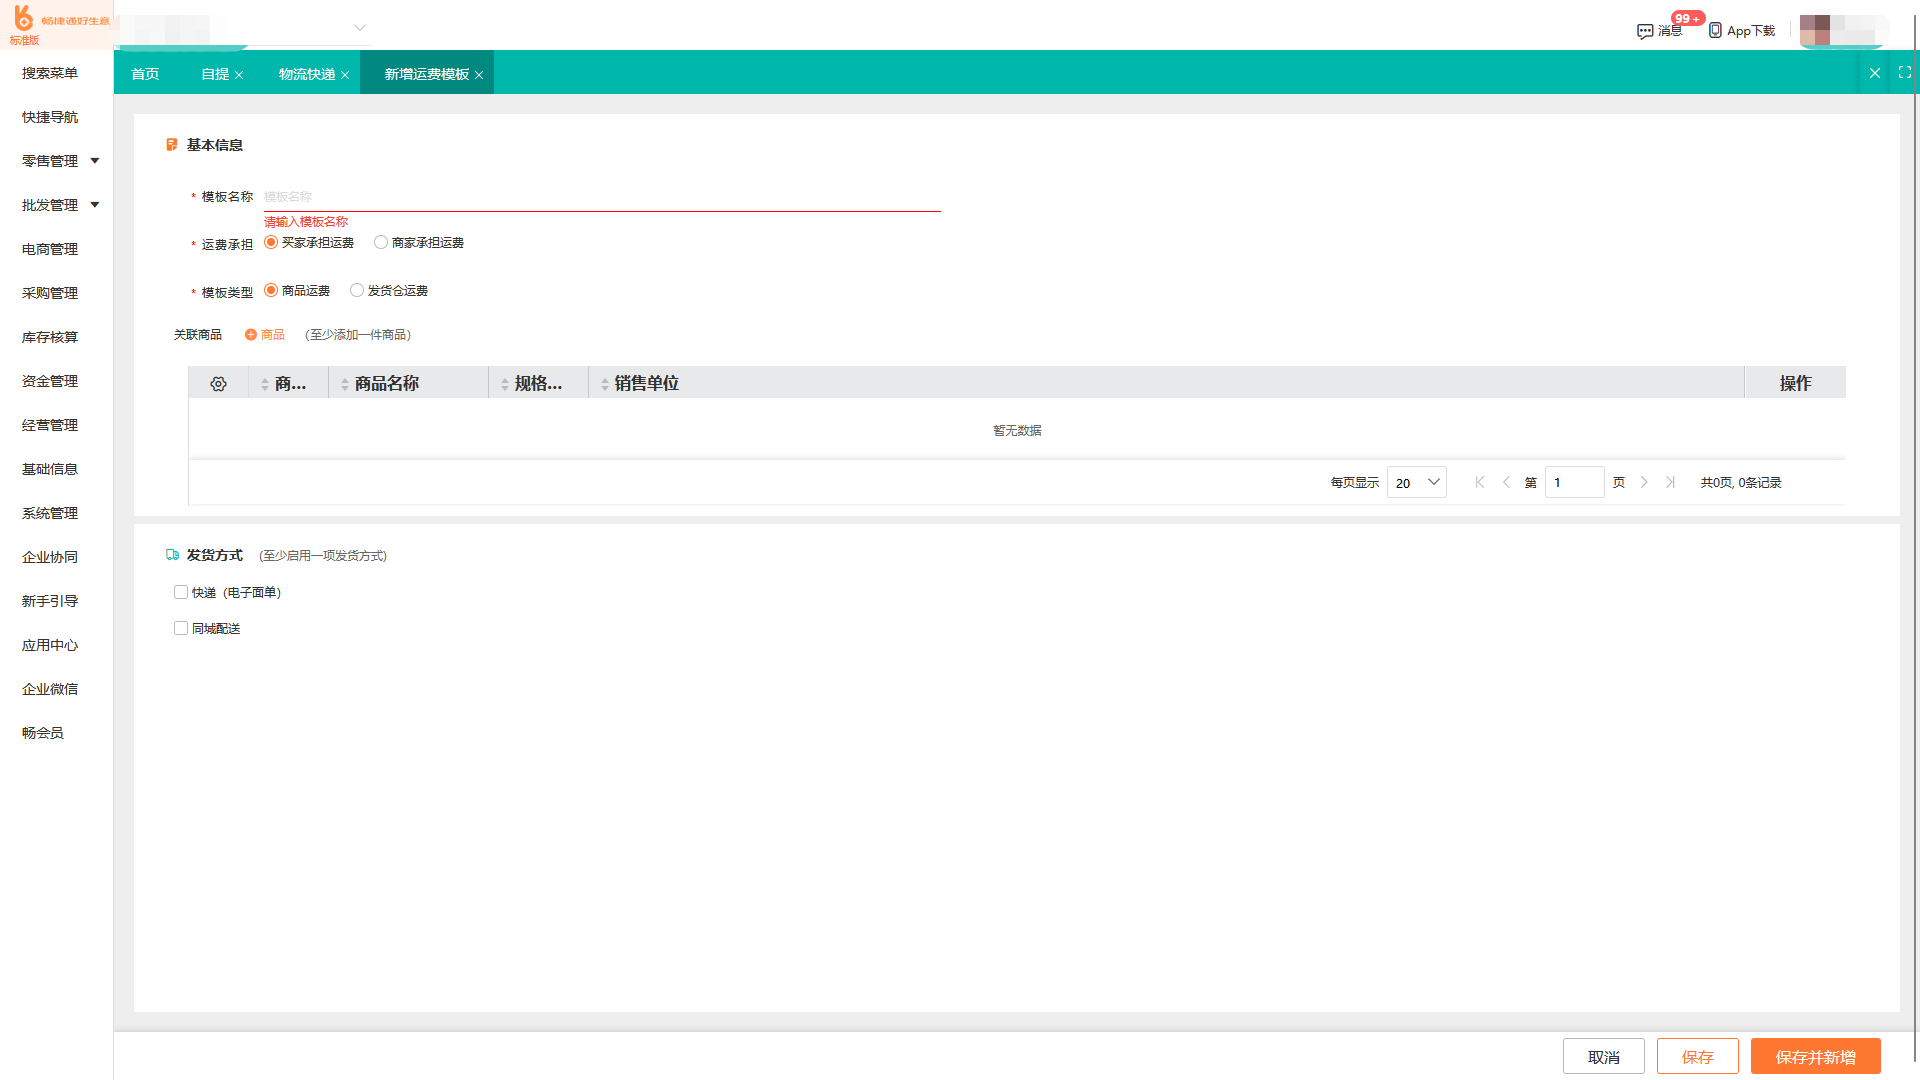Select 发货合运费 template type
The height and width of the screenshot is (1080, 1920).
point(356,290)
